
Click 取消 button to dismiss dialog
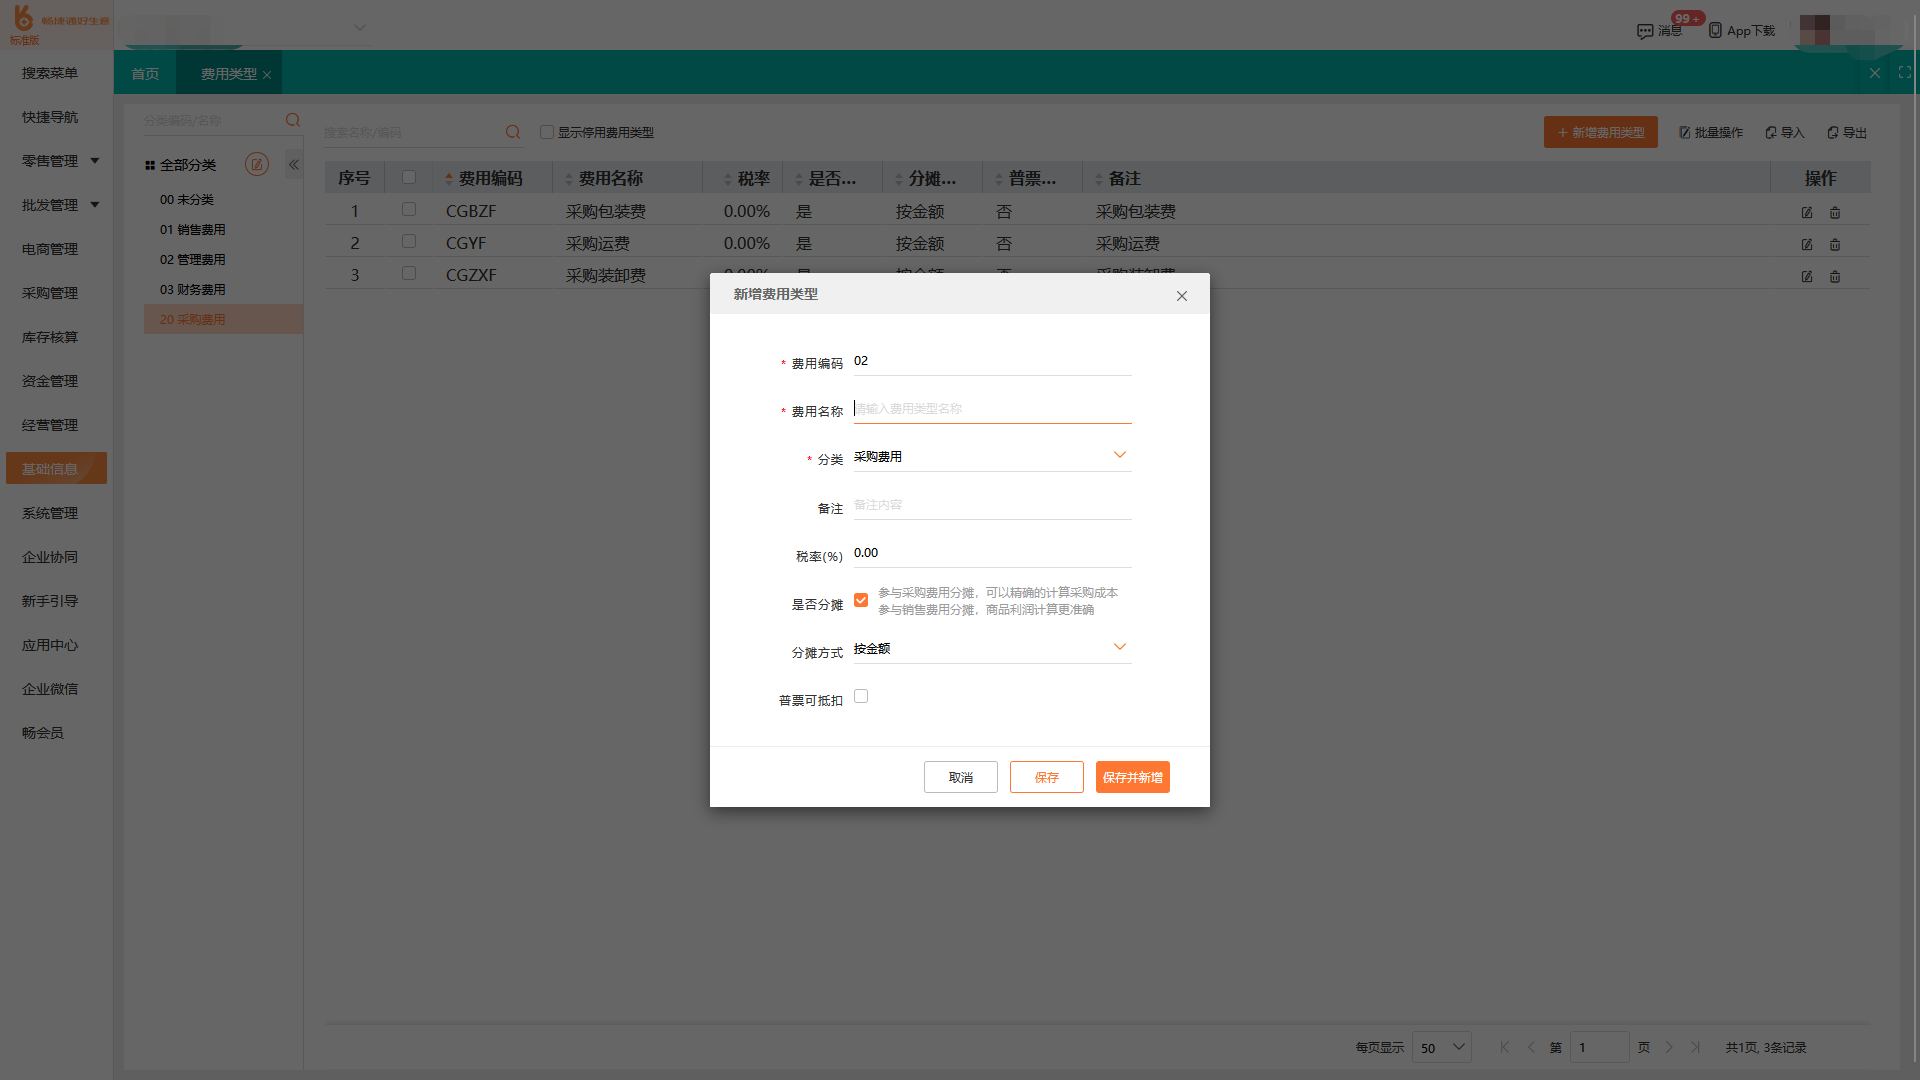[x=959, y=777]
